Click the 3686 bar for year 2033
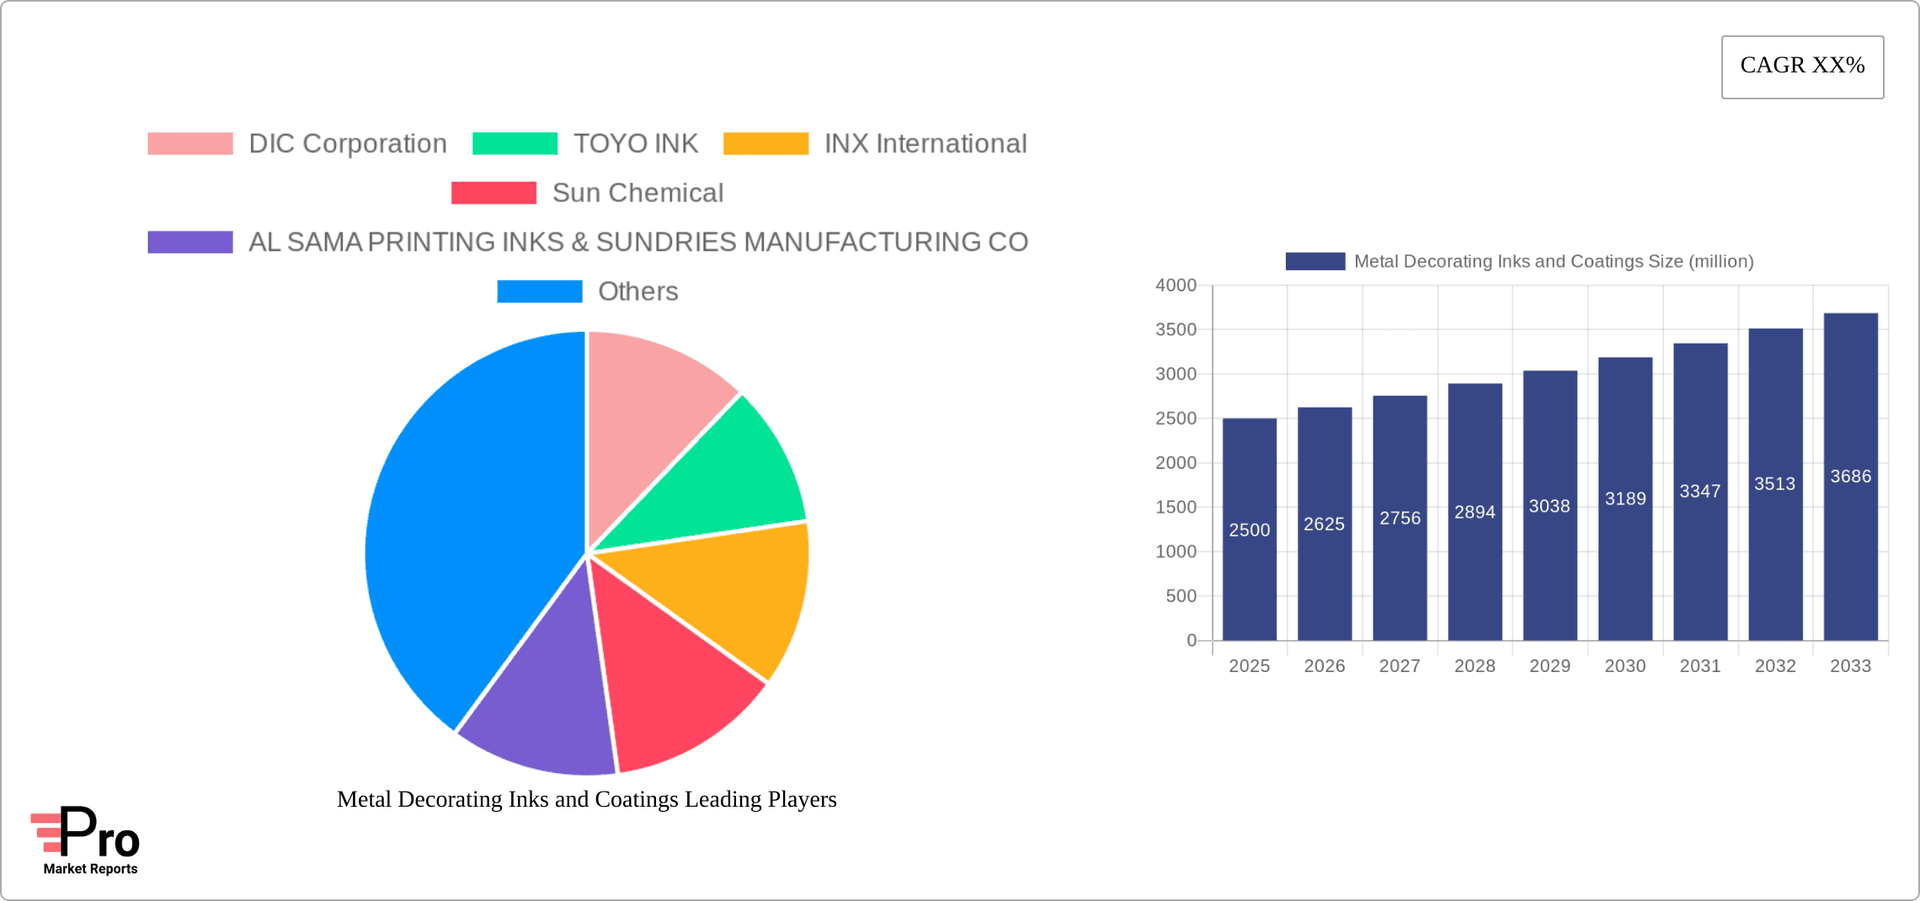Viewport: 1920px width, 901px height. [1850, 475]
